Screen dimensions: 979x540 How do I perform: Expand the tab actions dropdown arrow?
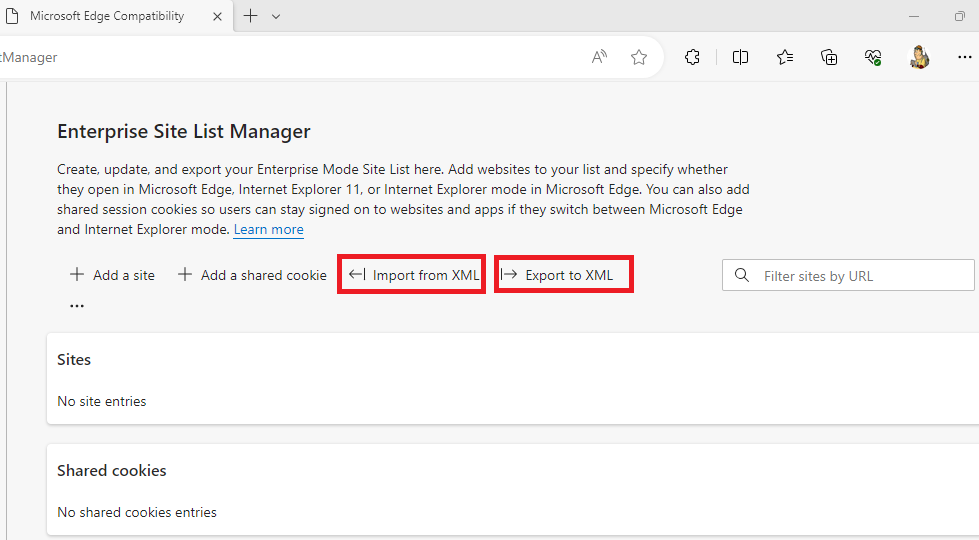pos(276,17)
